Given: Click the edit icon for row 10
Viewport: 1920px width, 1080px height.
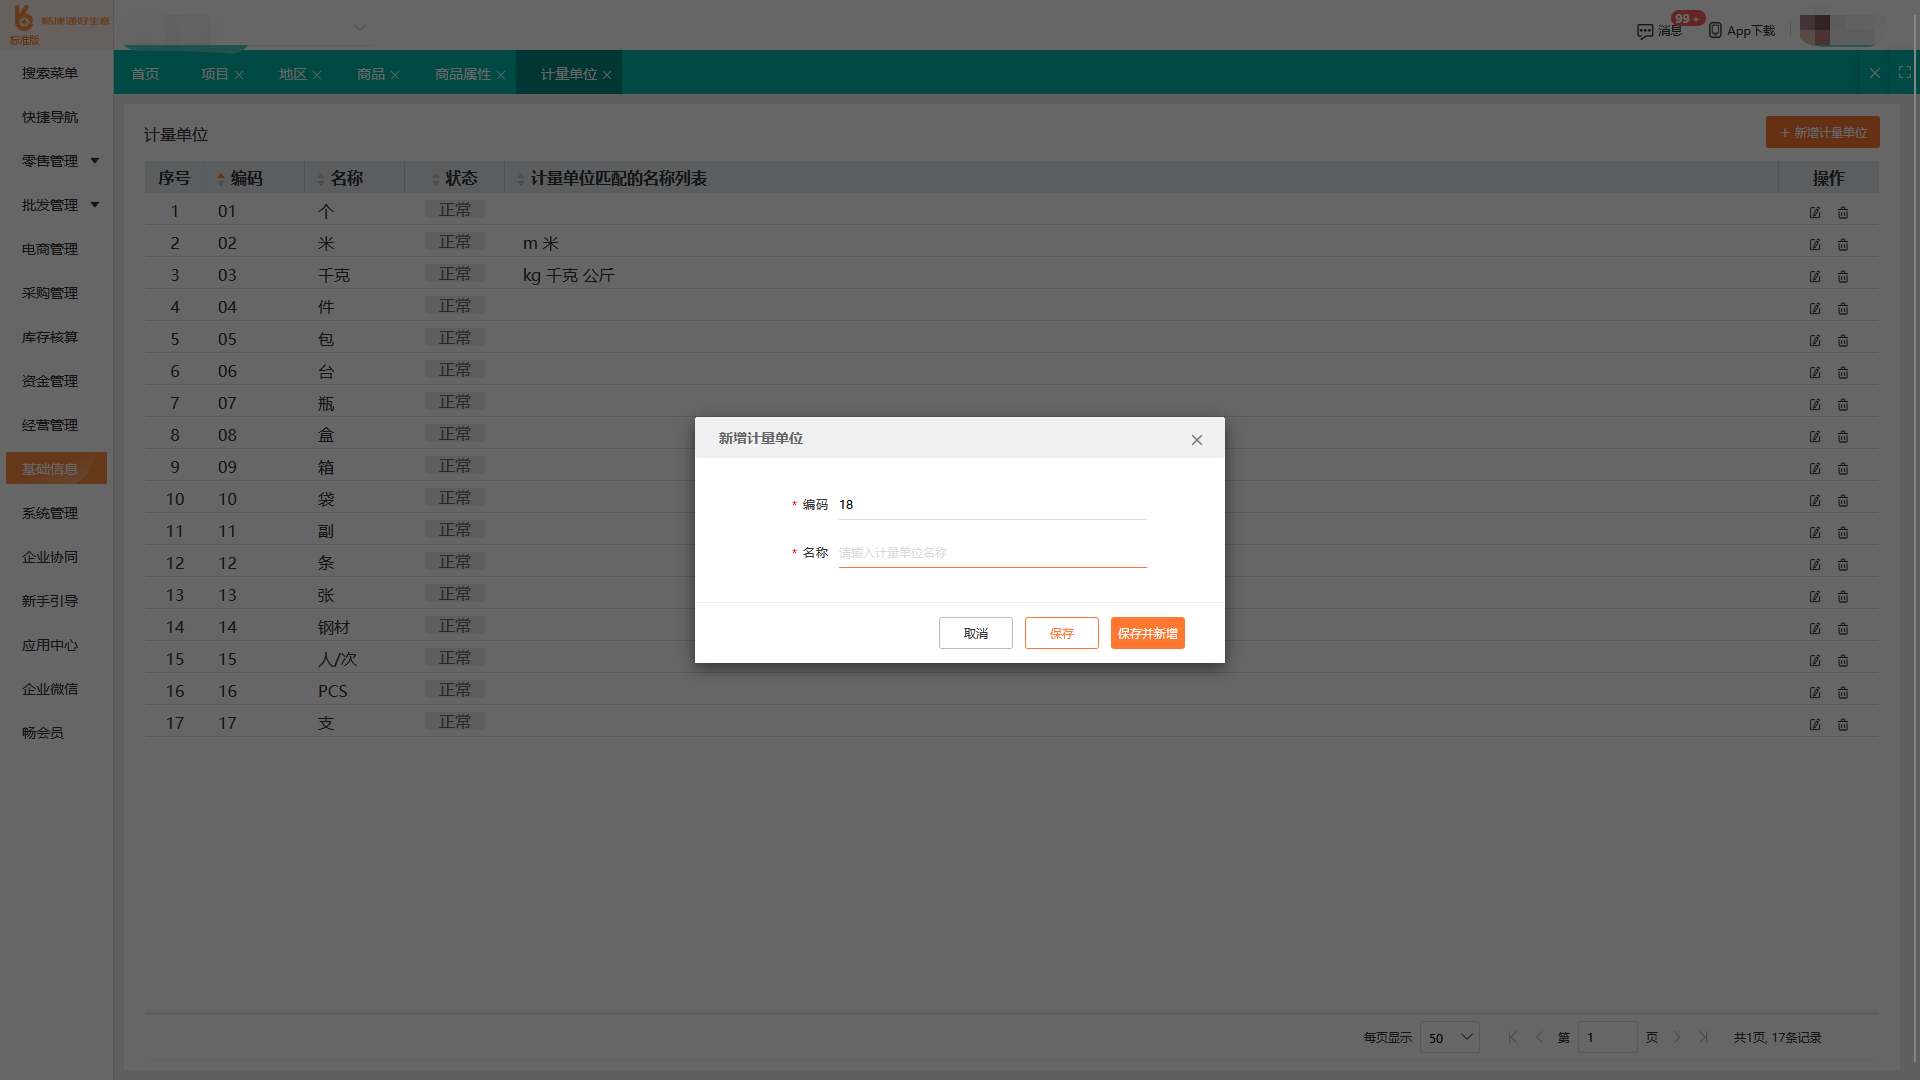Looking at the screenshot, I should (1815, 500).
